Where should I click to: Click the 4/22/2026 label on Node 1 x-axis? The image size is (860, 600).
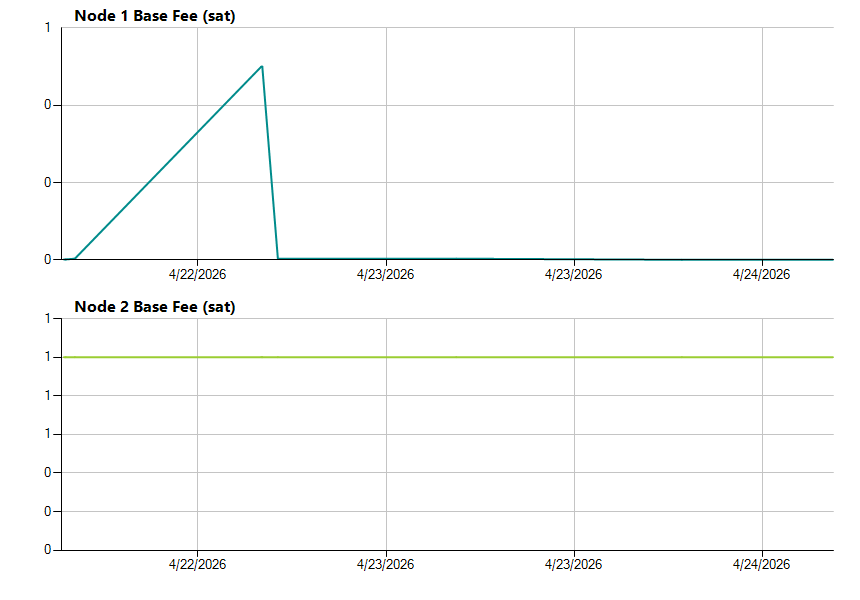(197, 274)
